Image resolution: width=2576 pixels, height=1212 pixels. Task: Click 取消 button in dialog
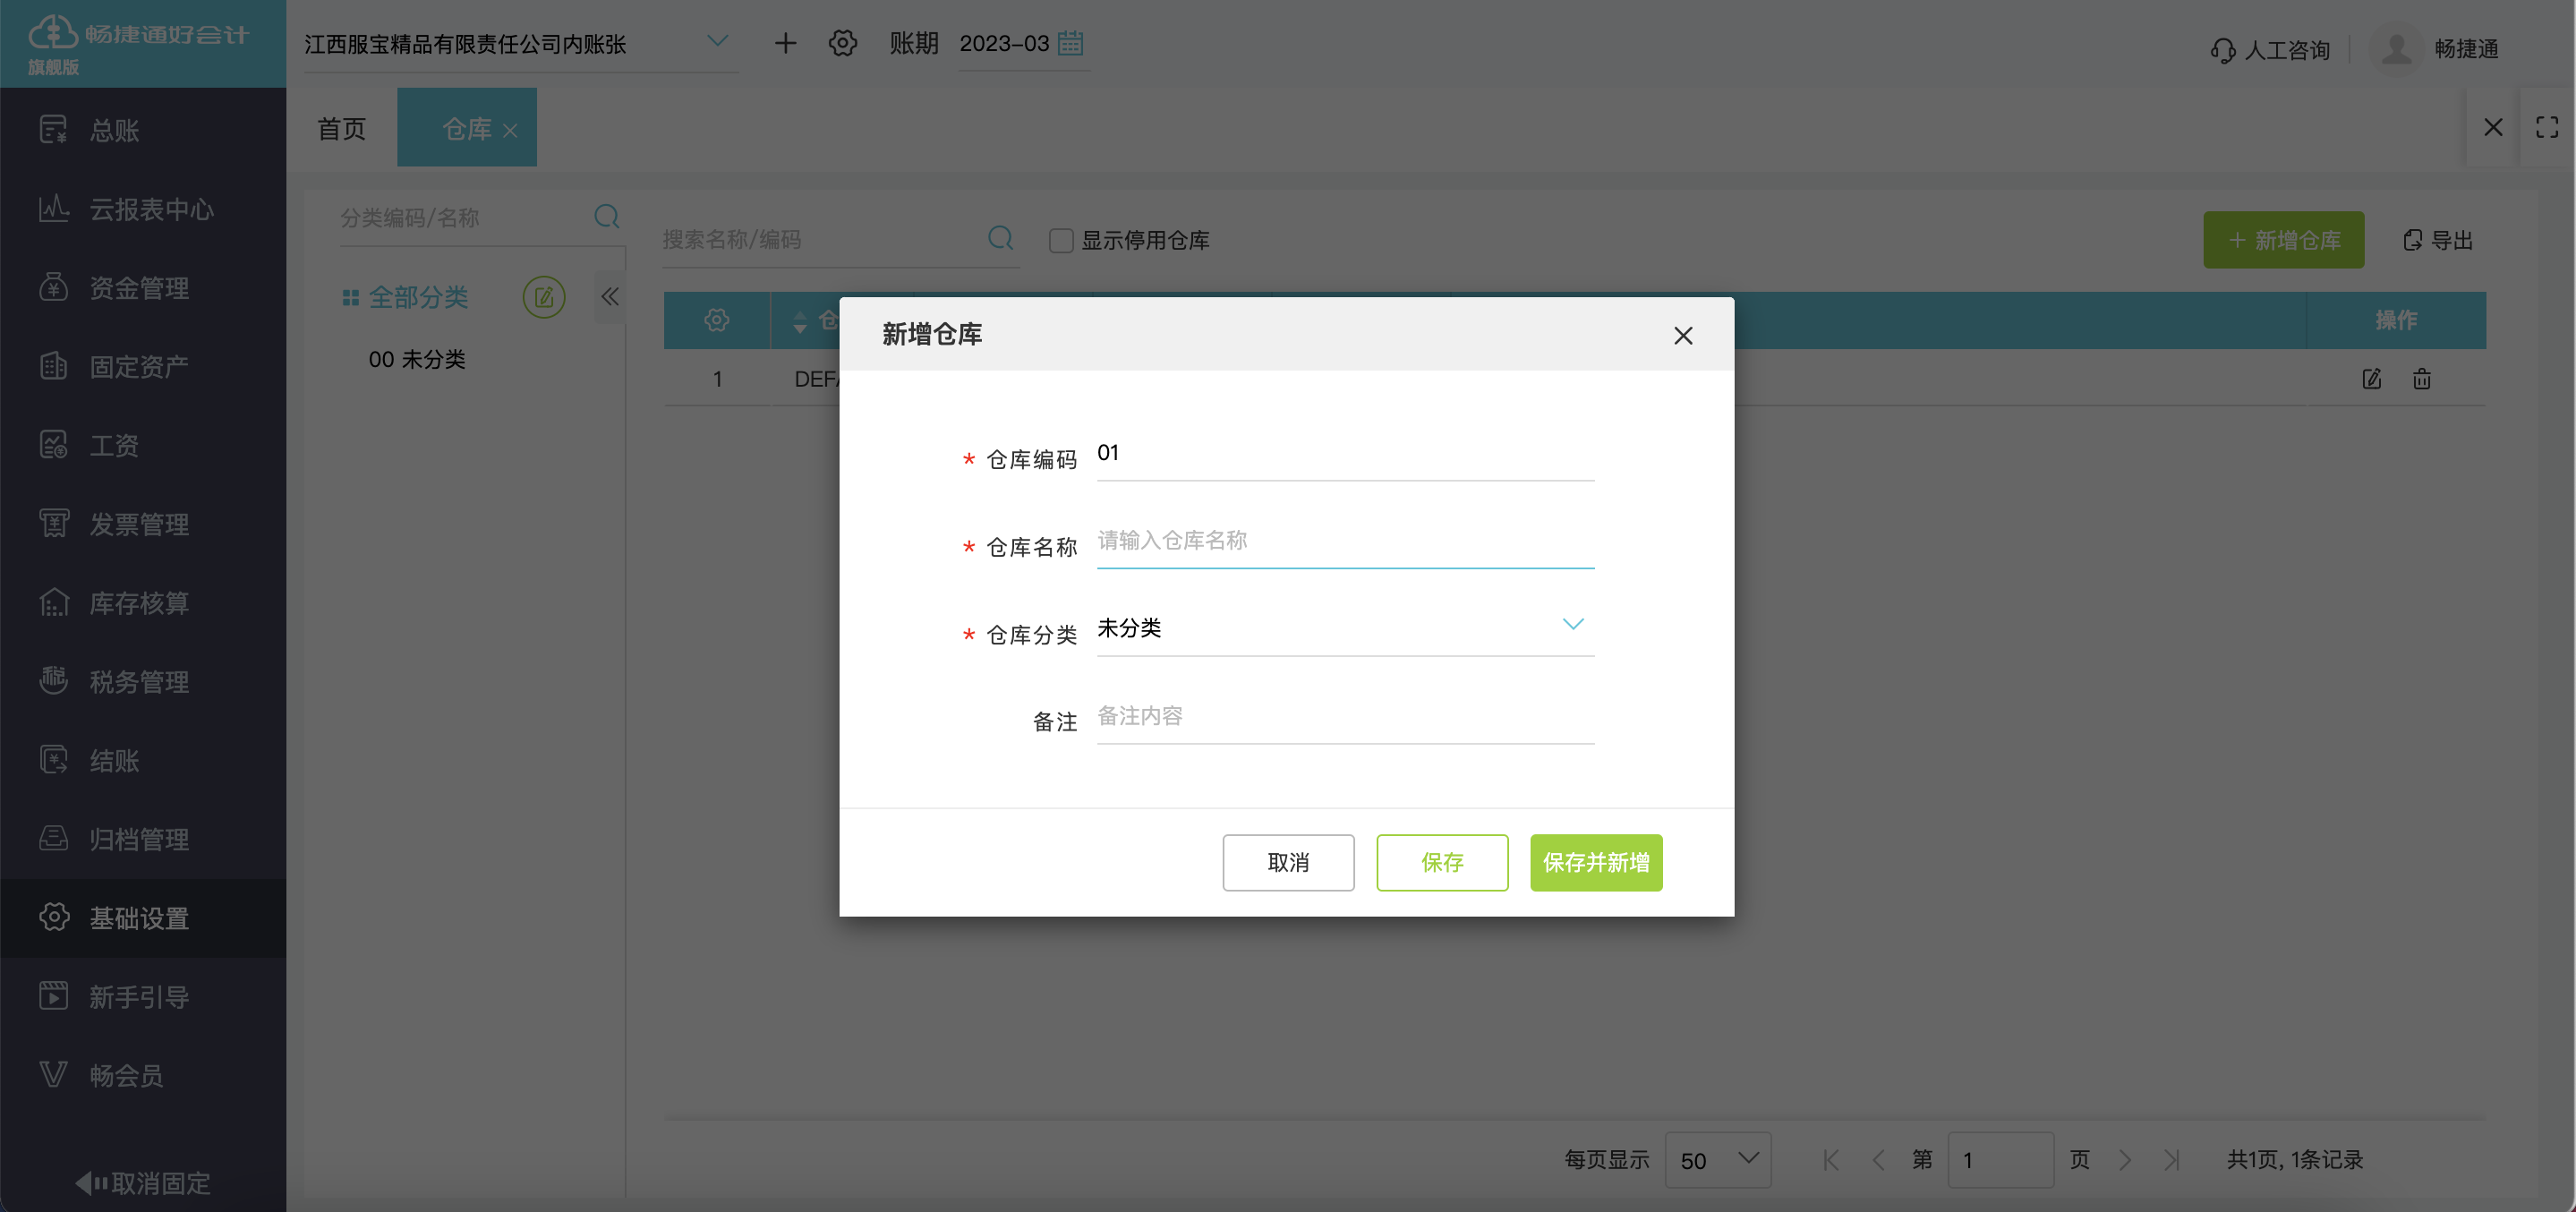1290,862
